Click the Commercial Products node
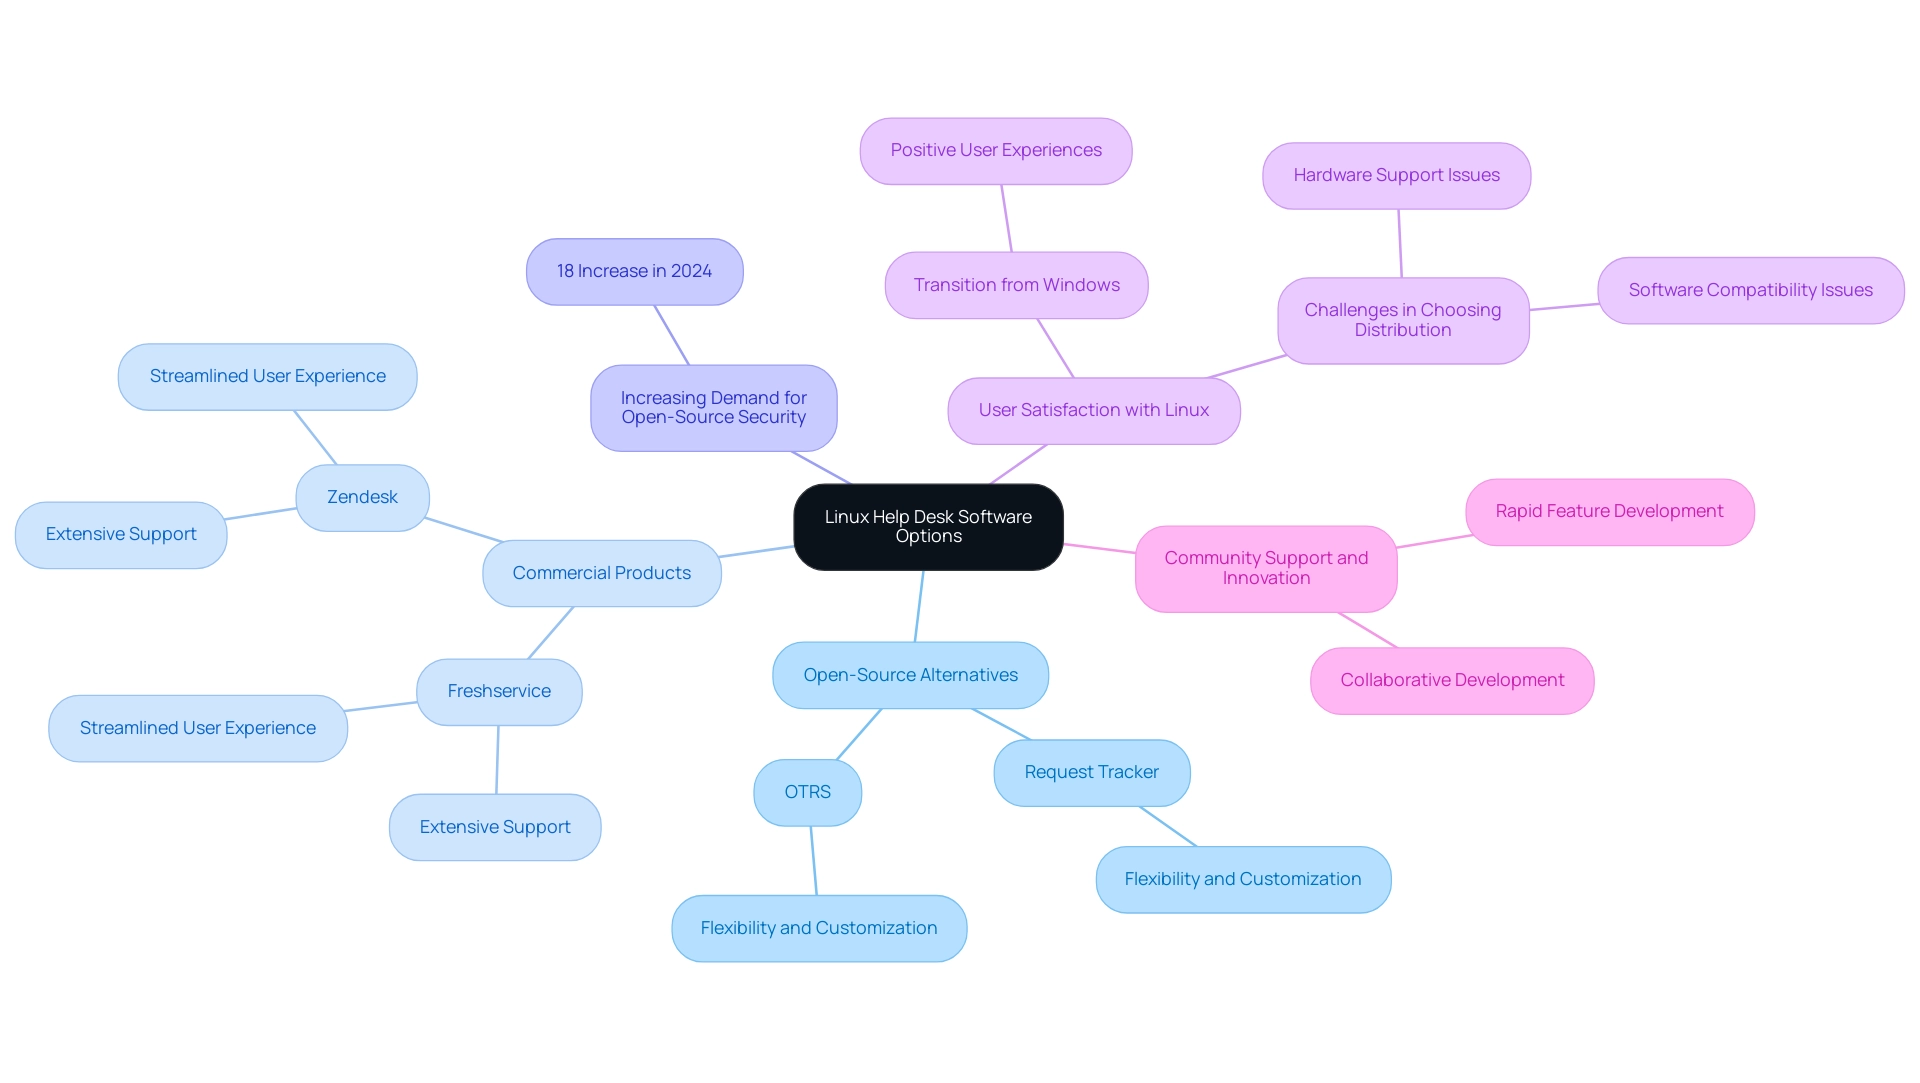This screenshot has width=1920, height=1083. (x=601, y=571)
